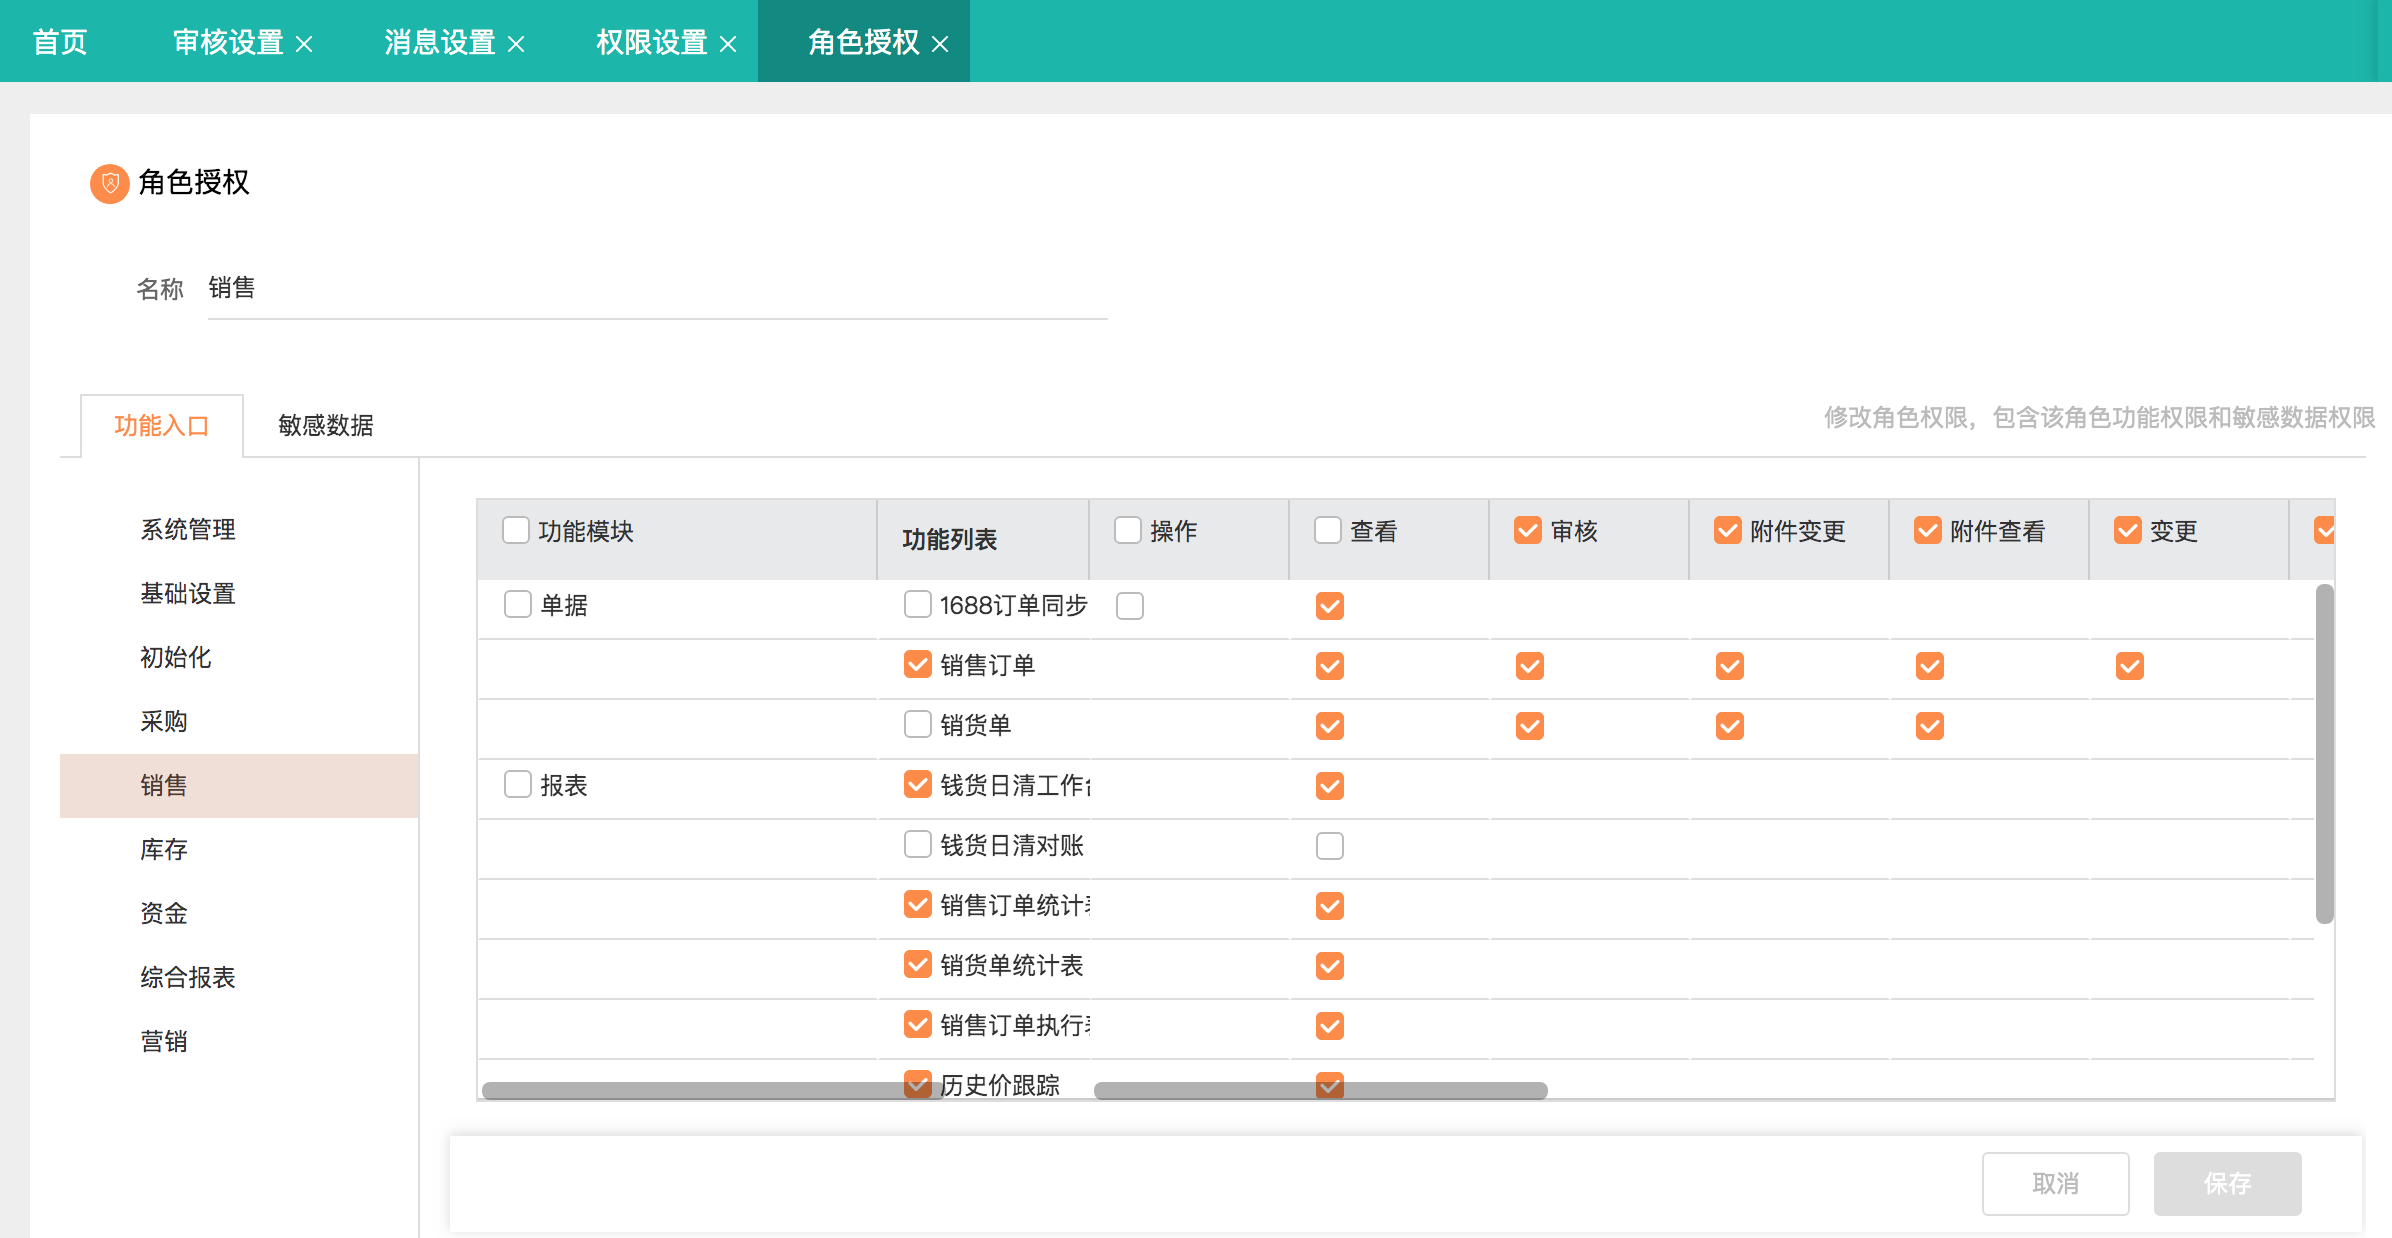Switch to the 敏感数据 tab

pos(325,423)
